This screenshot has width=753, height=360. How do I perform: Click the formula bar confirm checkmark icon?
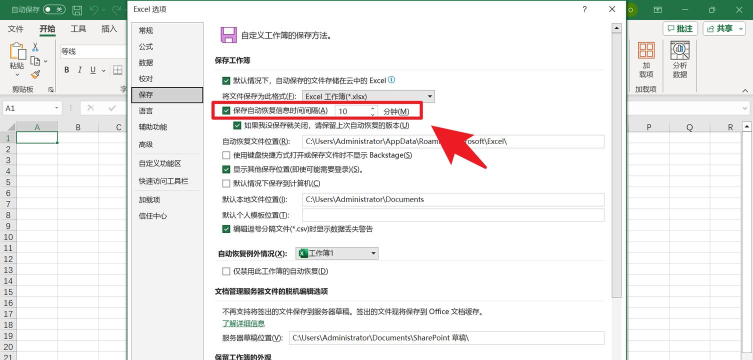(112, 108)
